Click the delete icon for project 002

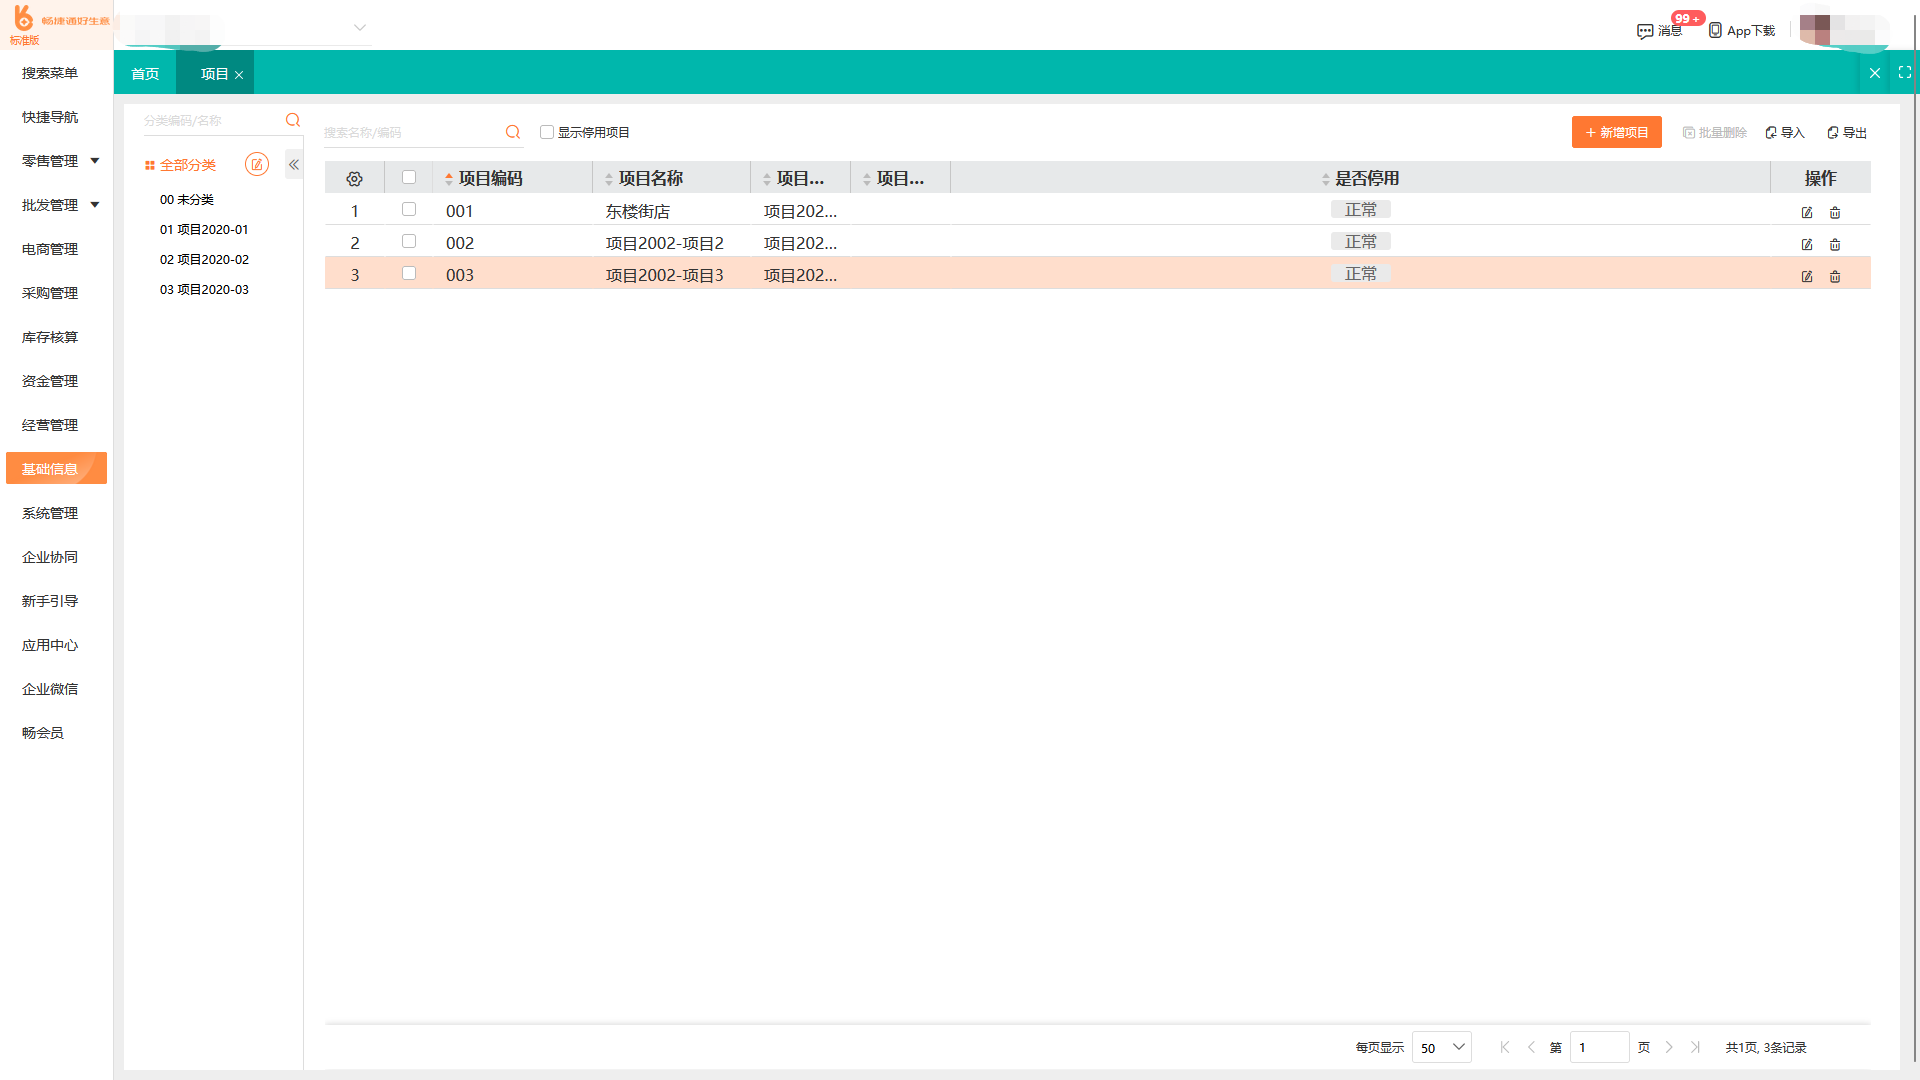1836,243
